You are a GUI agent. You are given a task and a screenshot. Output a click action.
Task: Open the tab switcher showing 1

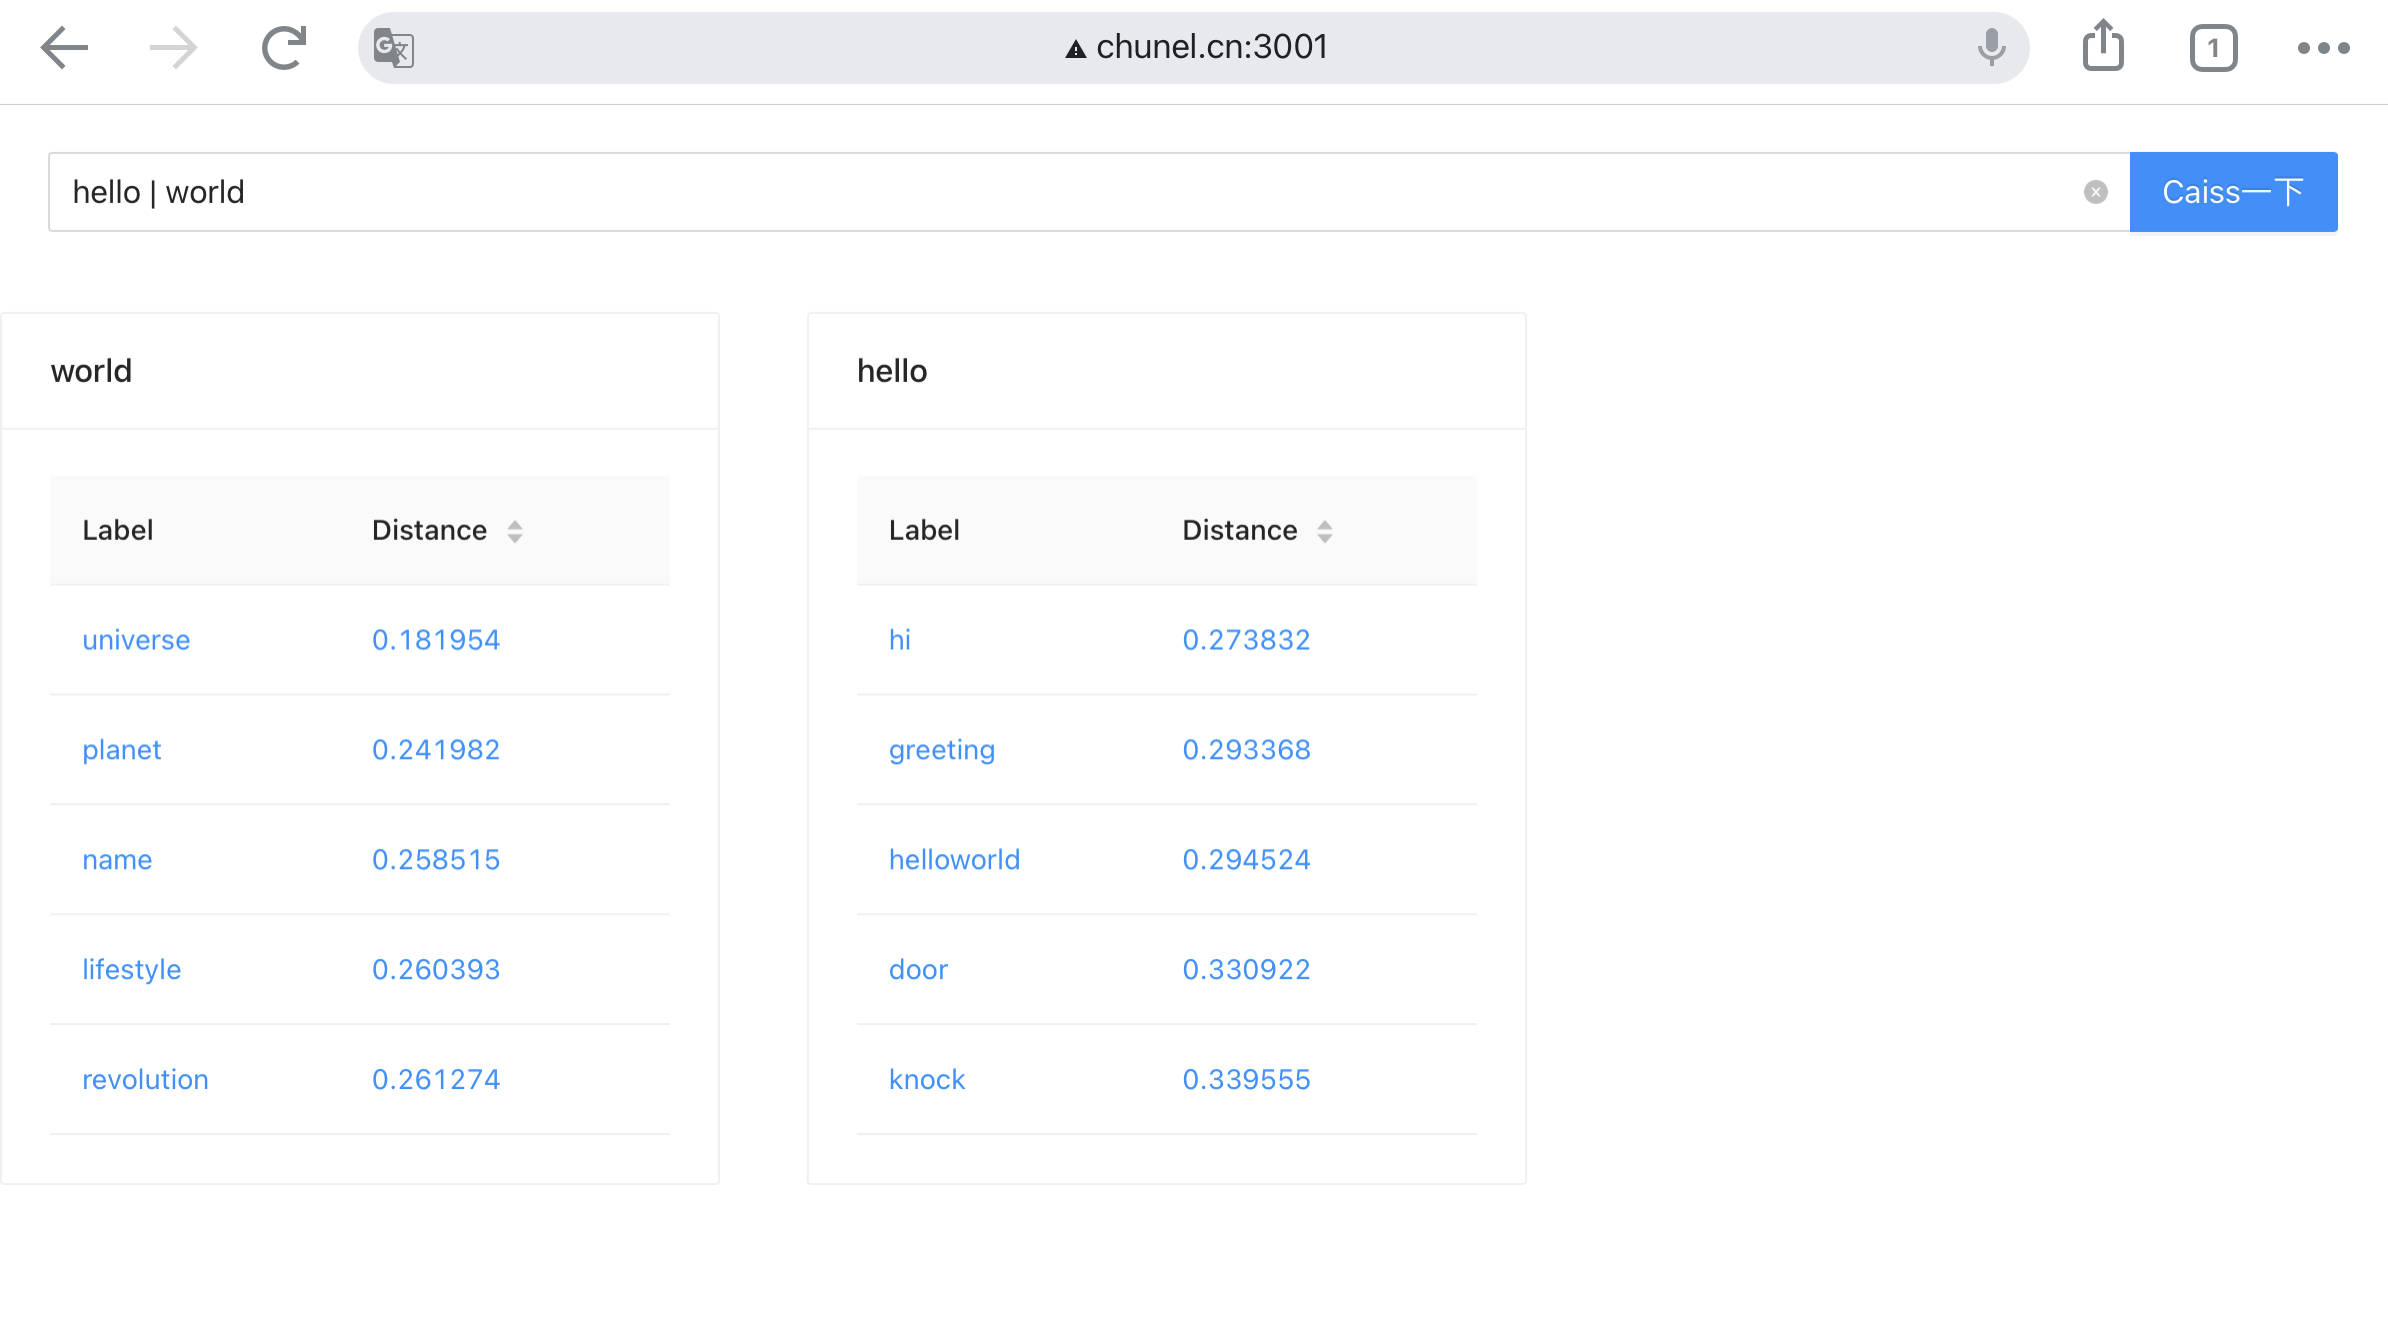2213,48
